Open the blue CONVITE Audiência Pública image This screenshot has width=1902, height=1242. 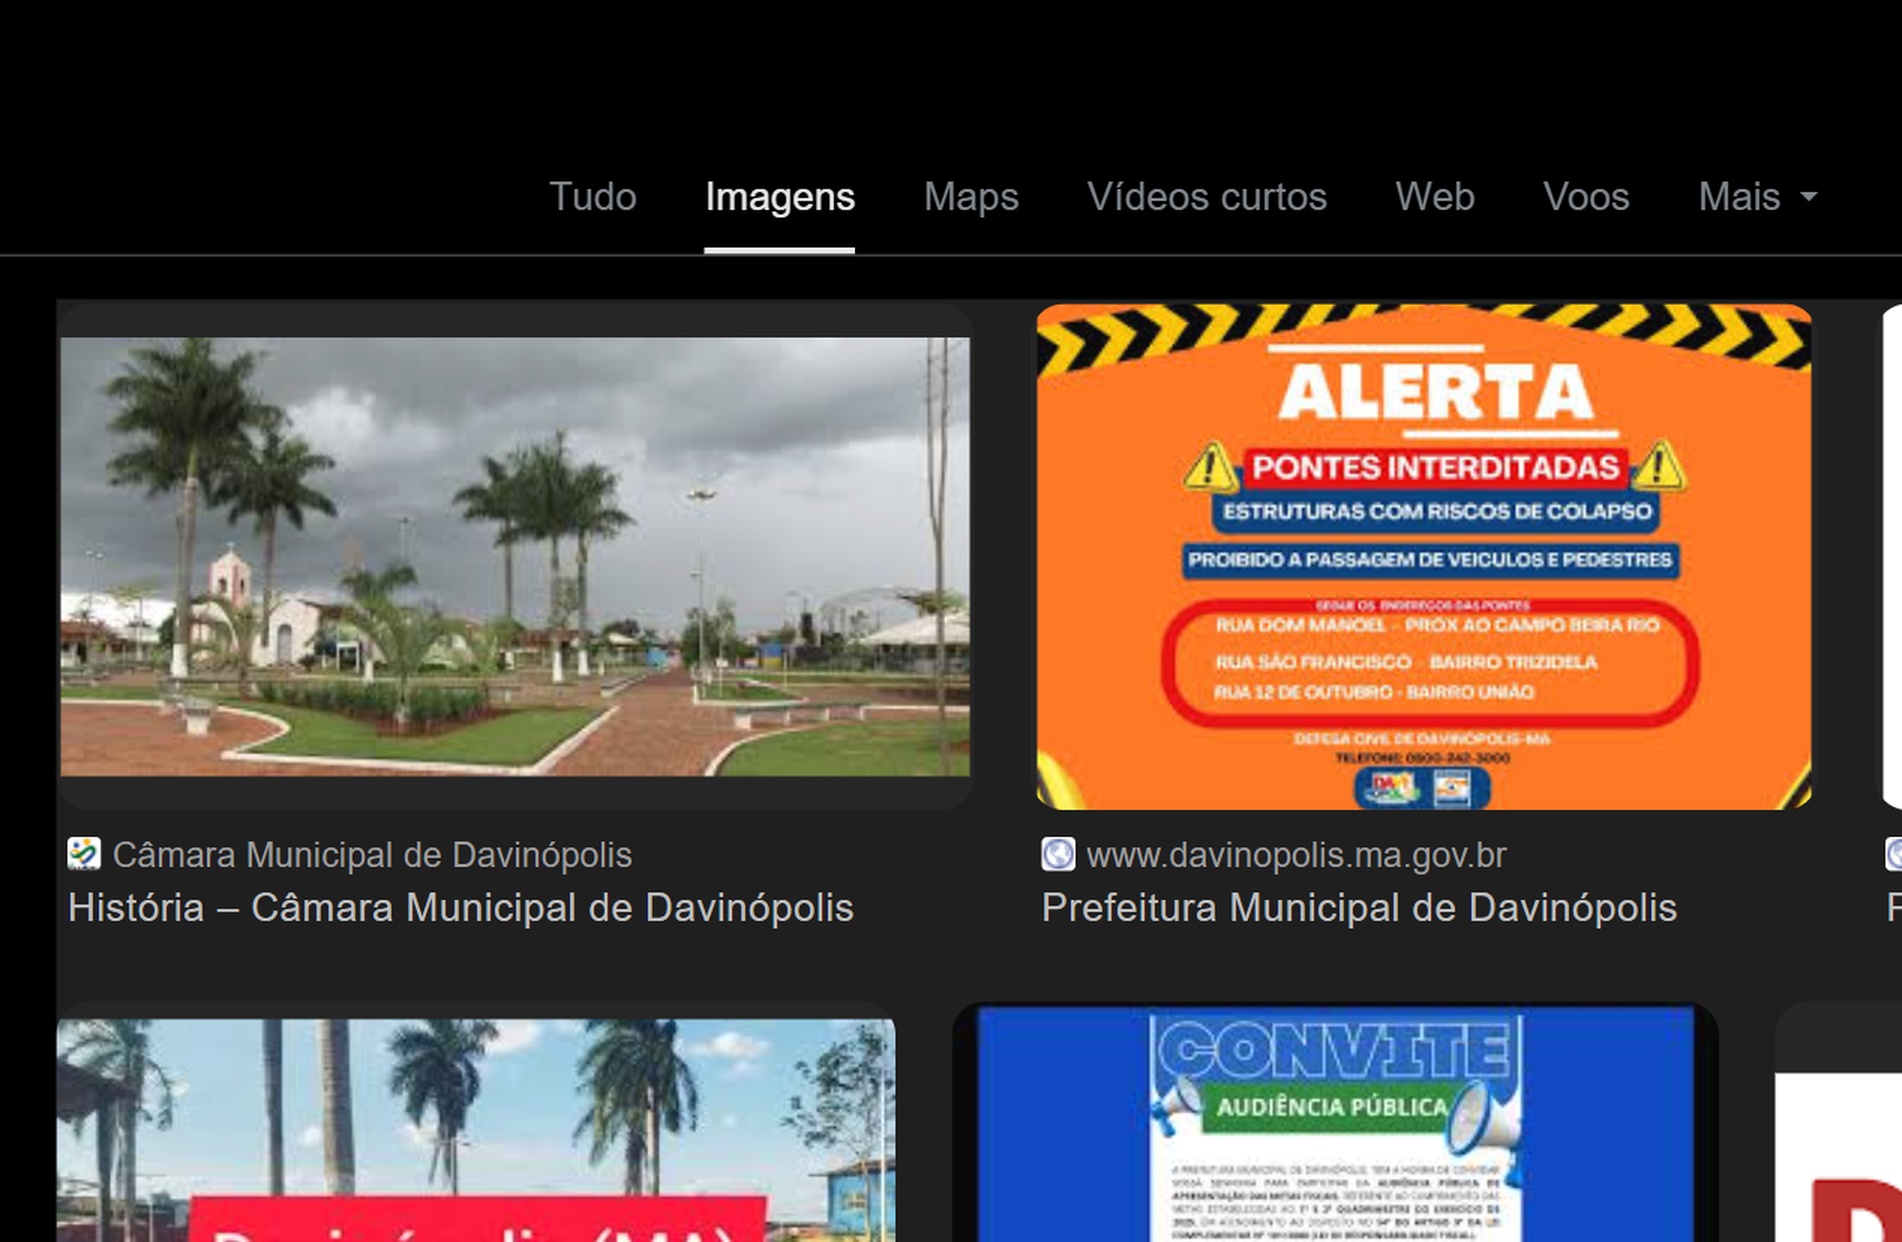tap(1334, 1124)
